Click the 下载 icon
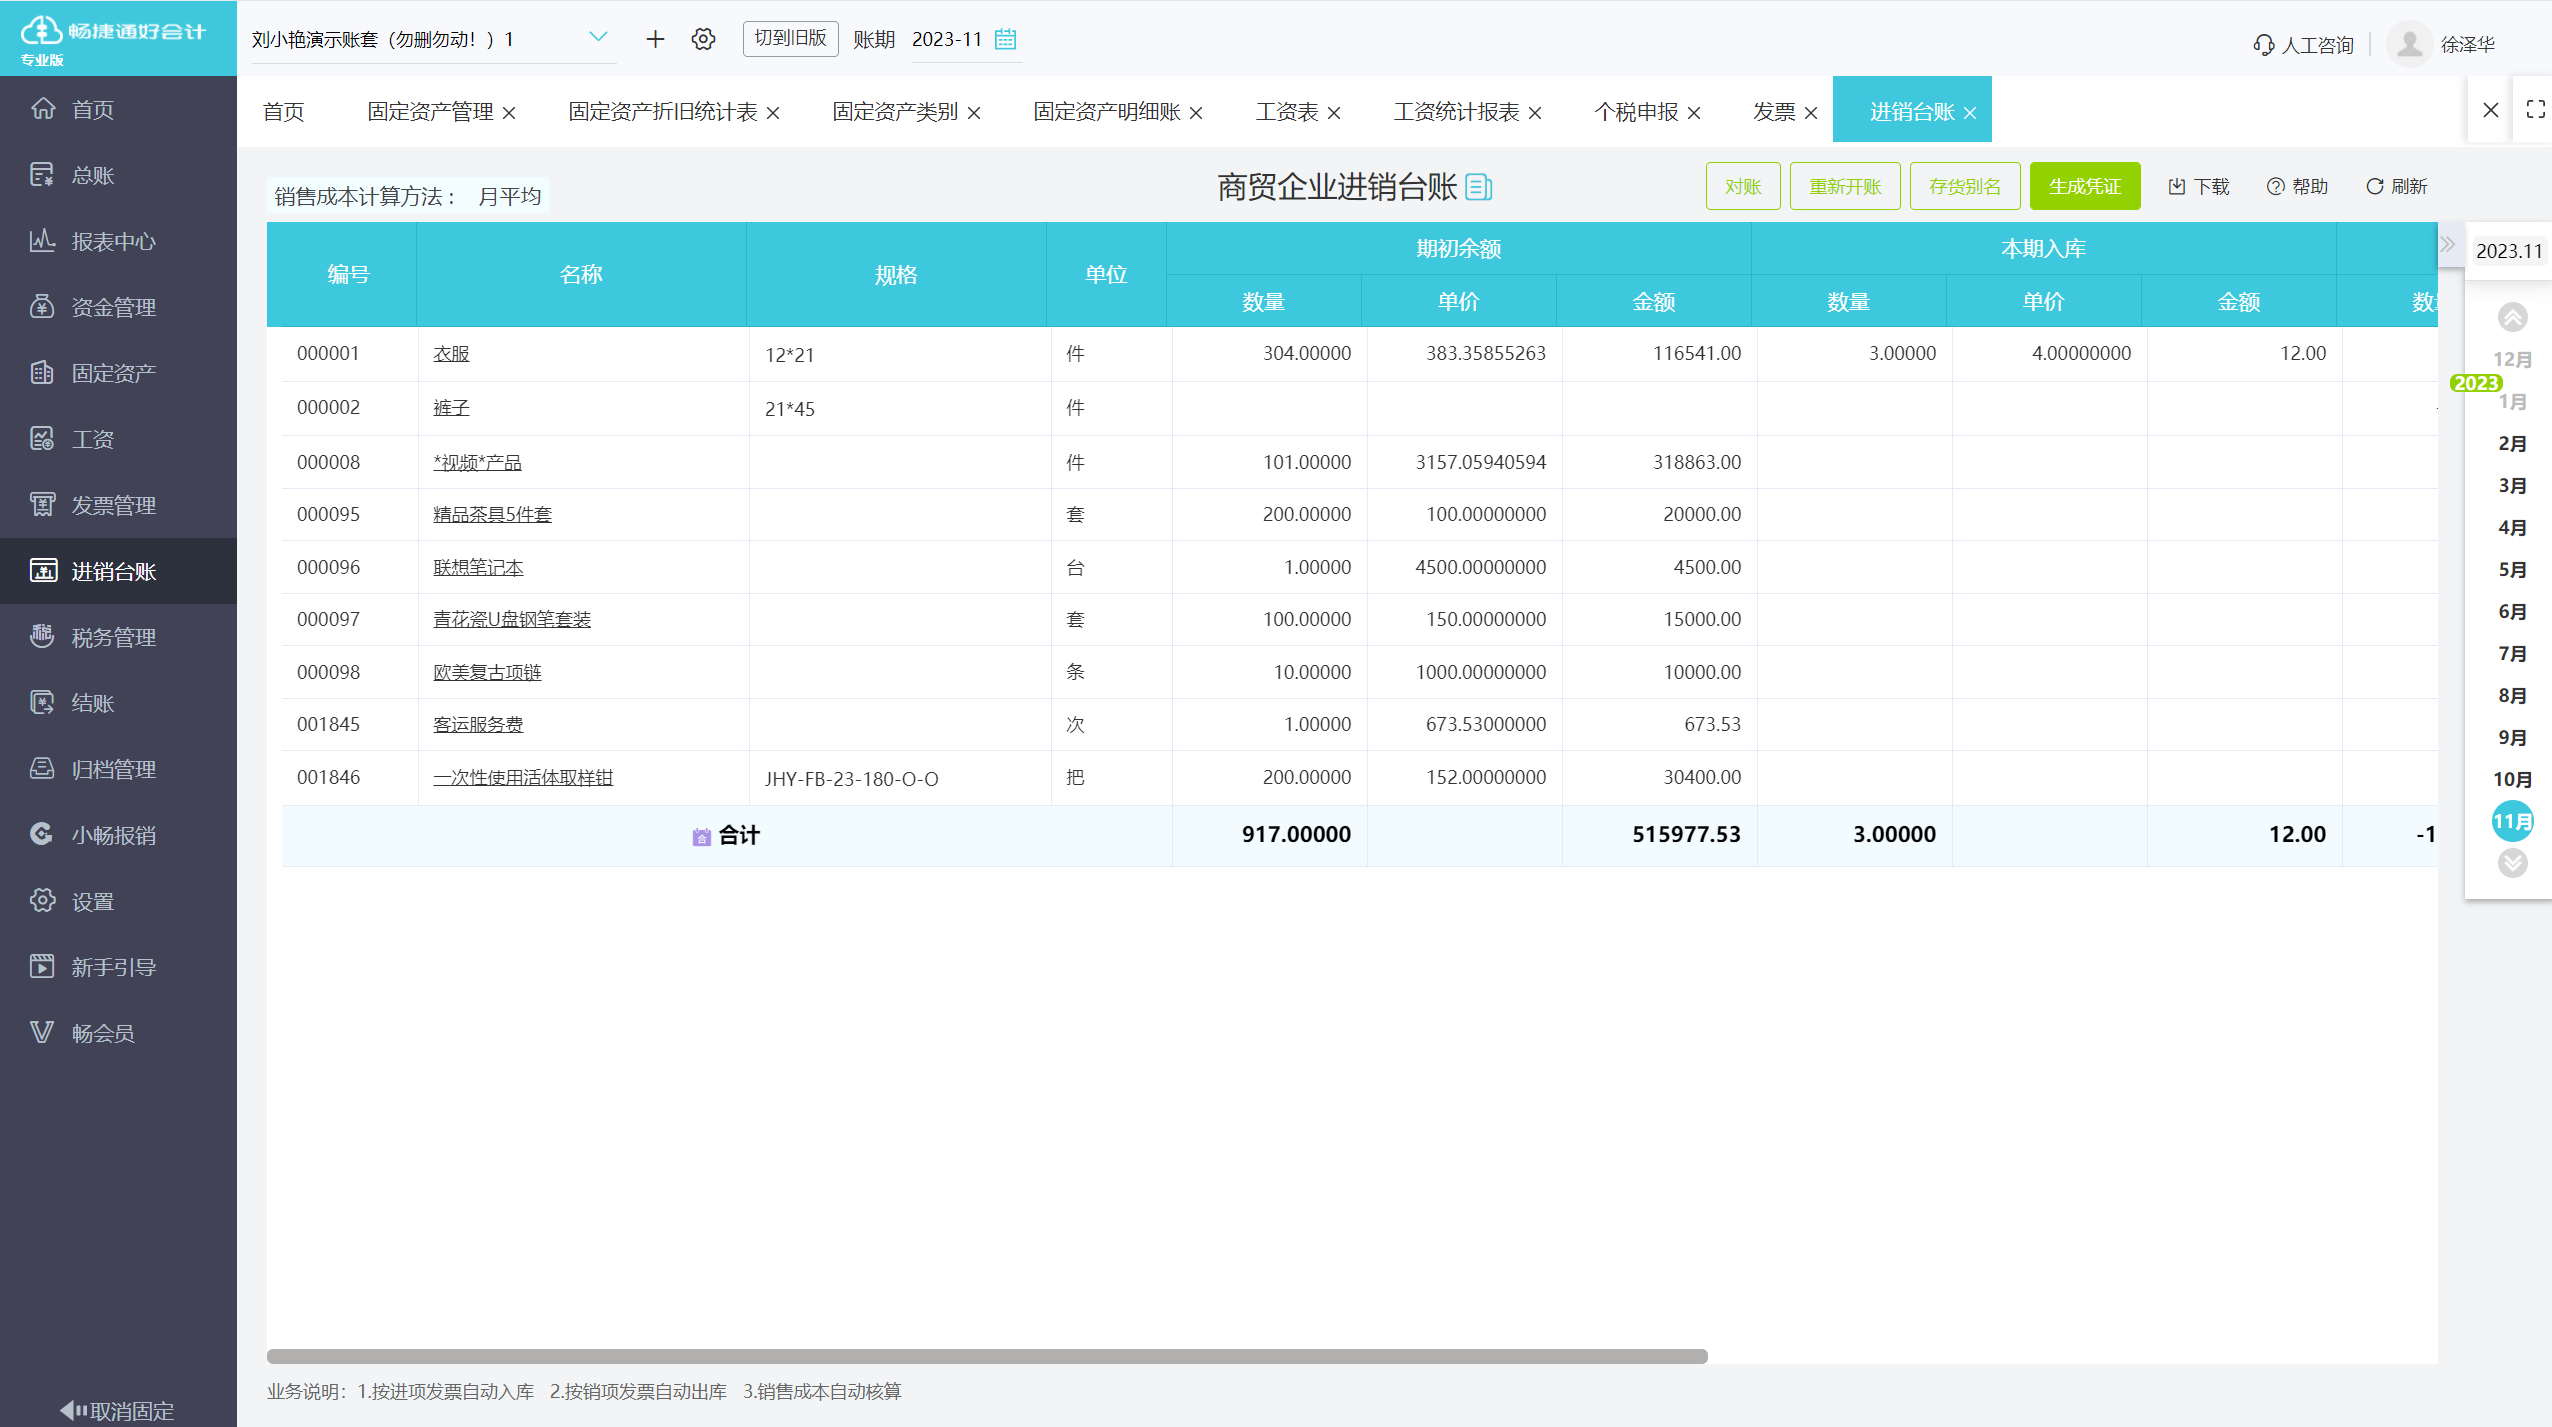Image resolution: width=2552 pixels, height=1427 pixels. (2175, 188)
